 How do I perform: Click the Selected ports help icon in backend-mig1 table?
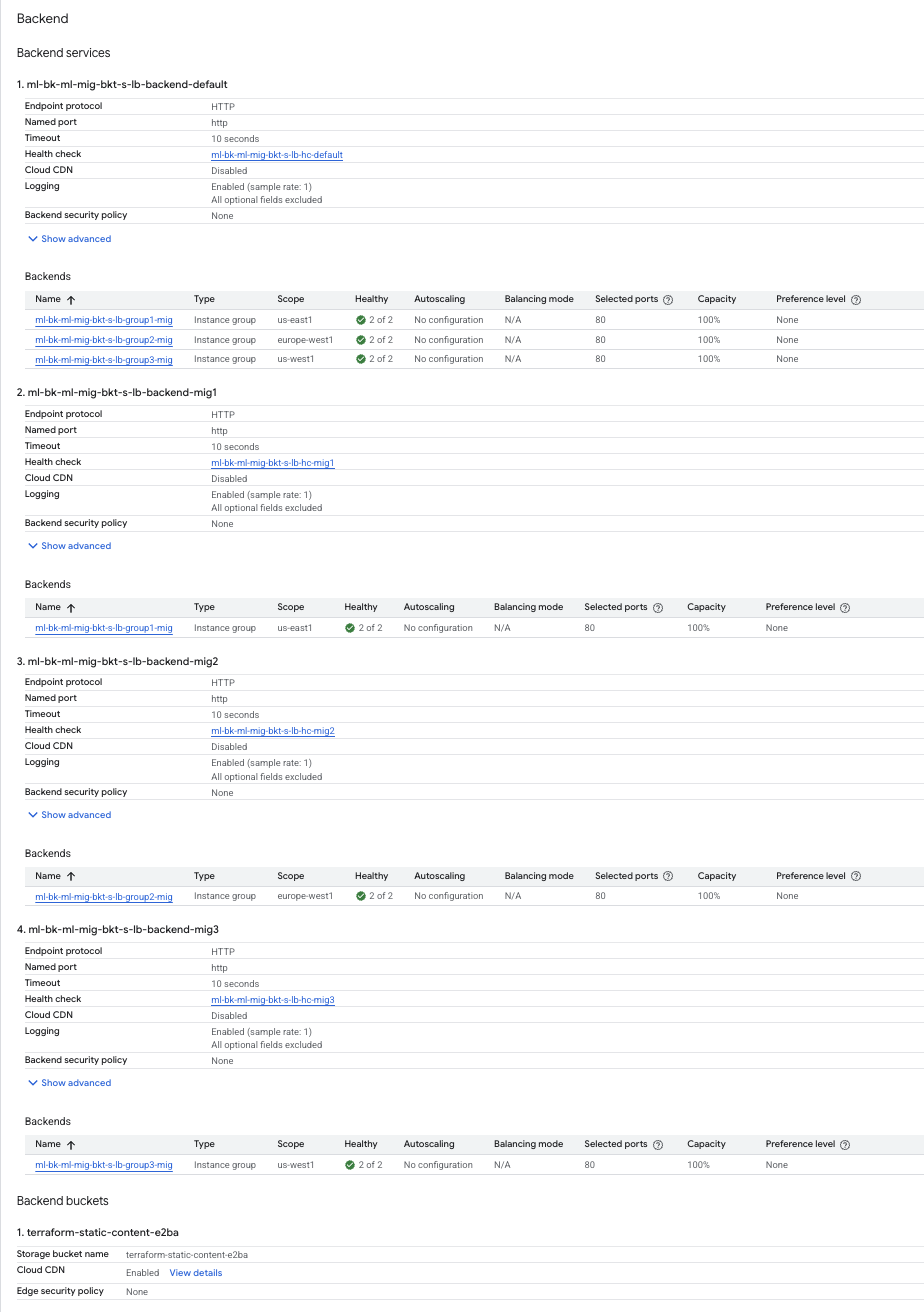pyautogui.click(x=658, y=607)
